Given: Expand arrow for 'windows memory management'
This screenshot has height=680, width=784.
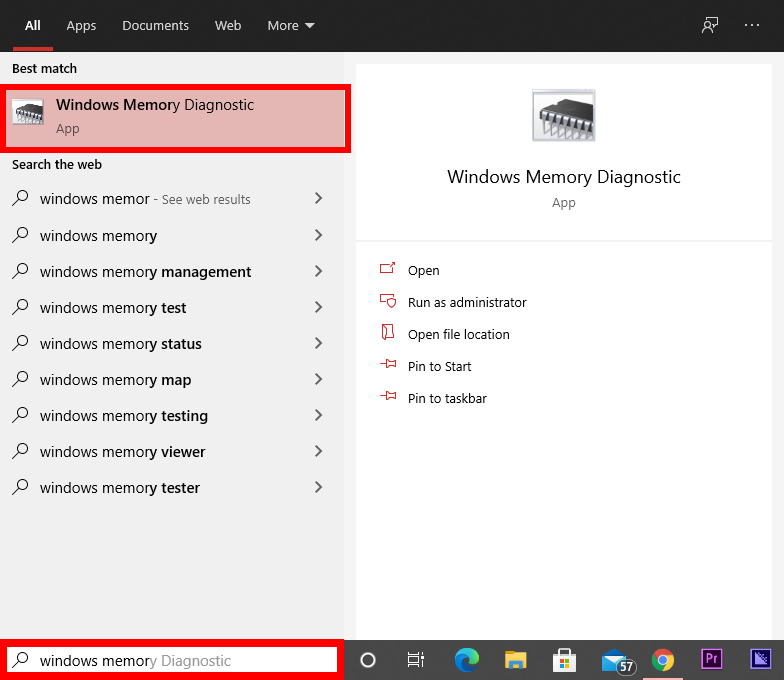Looking at the screenshot, I should (x=318, y=271).
